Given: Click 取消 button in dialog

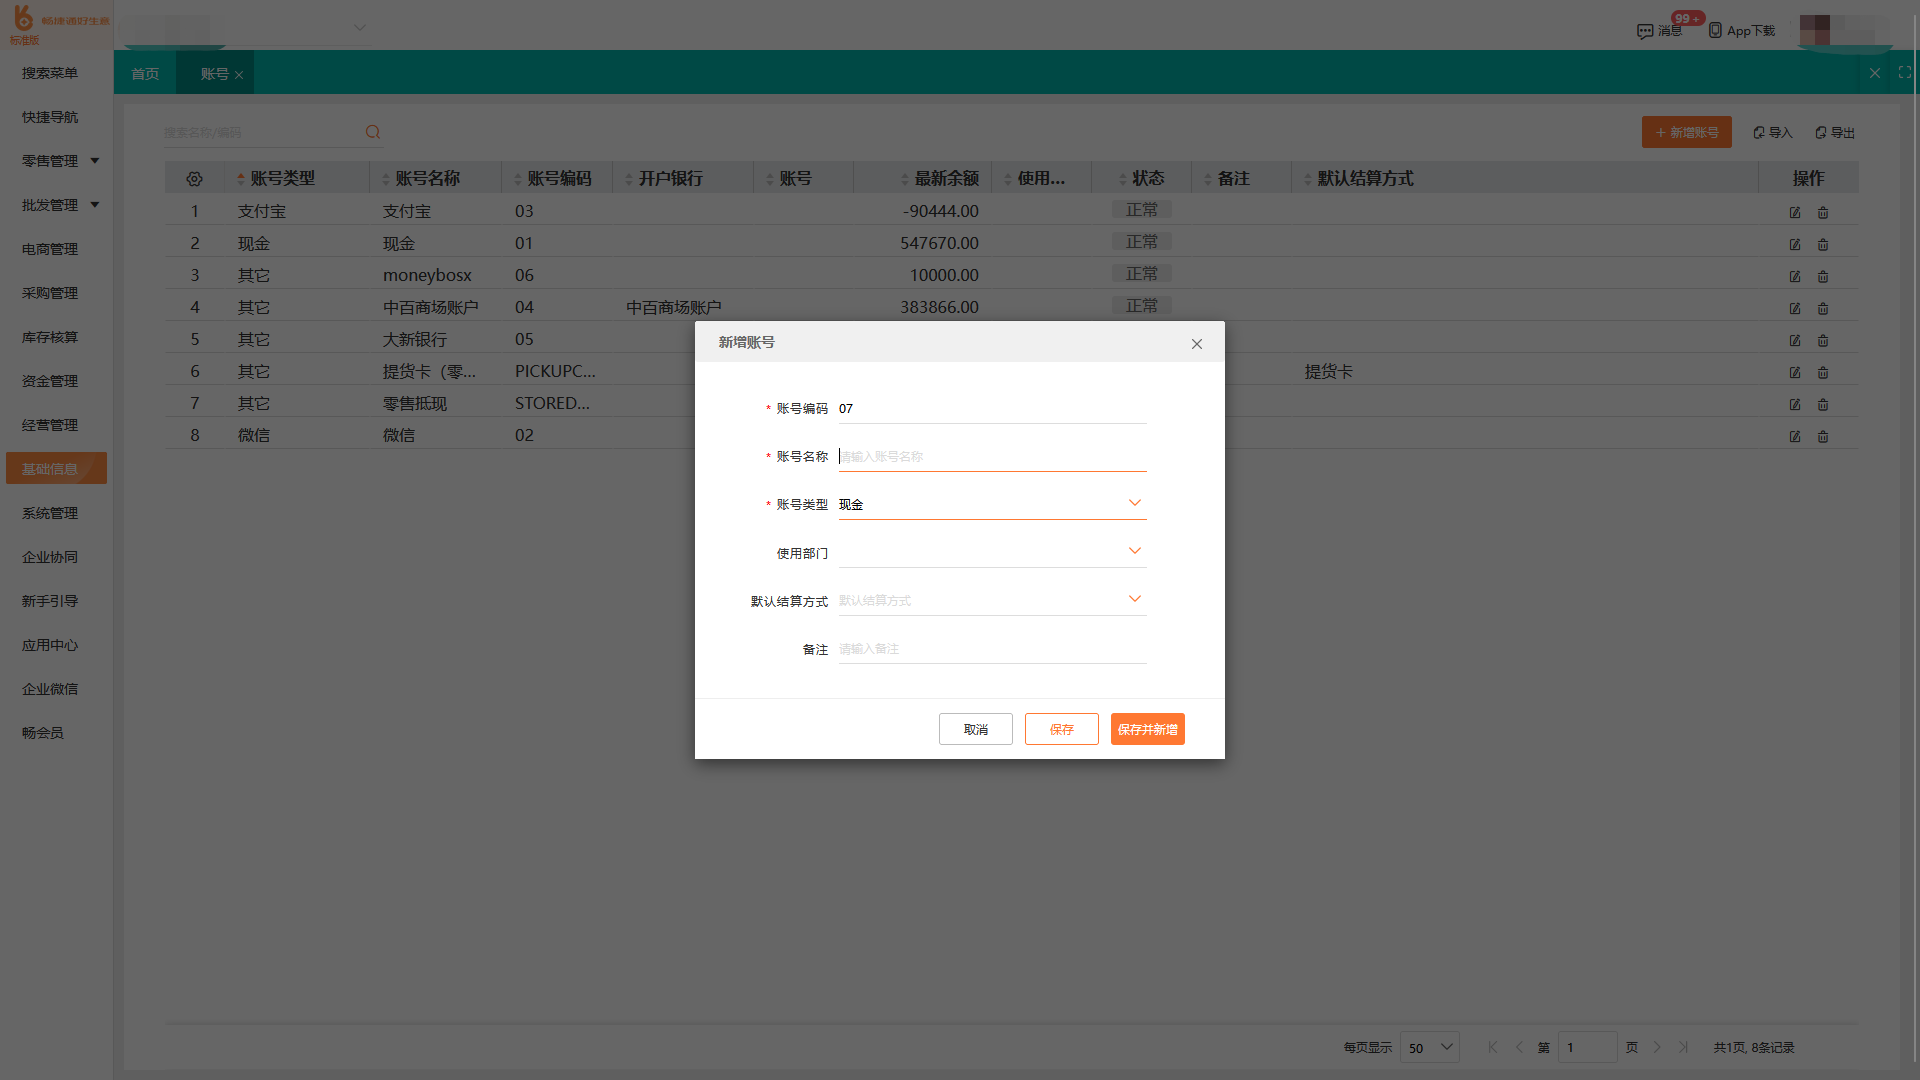Looking at the screenshot, I should [x=976, y=729].
